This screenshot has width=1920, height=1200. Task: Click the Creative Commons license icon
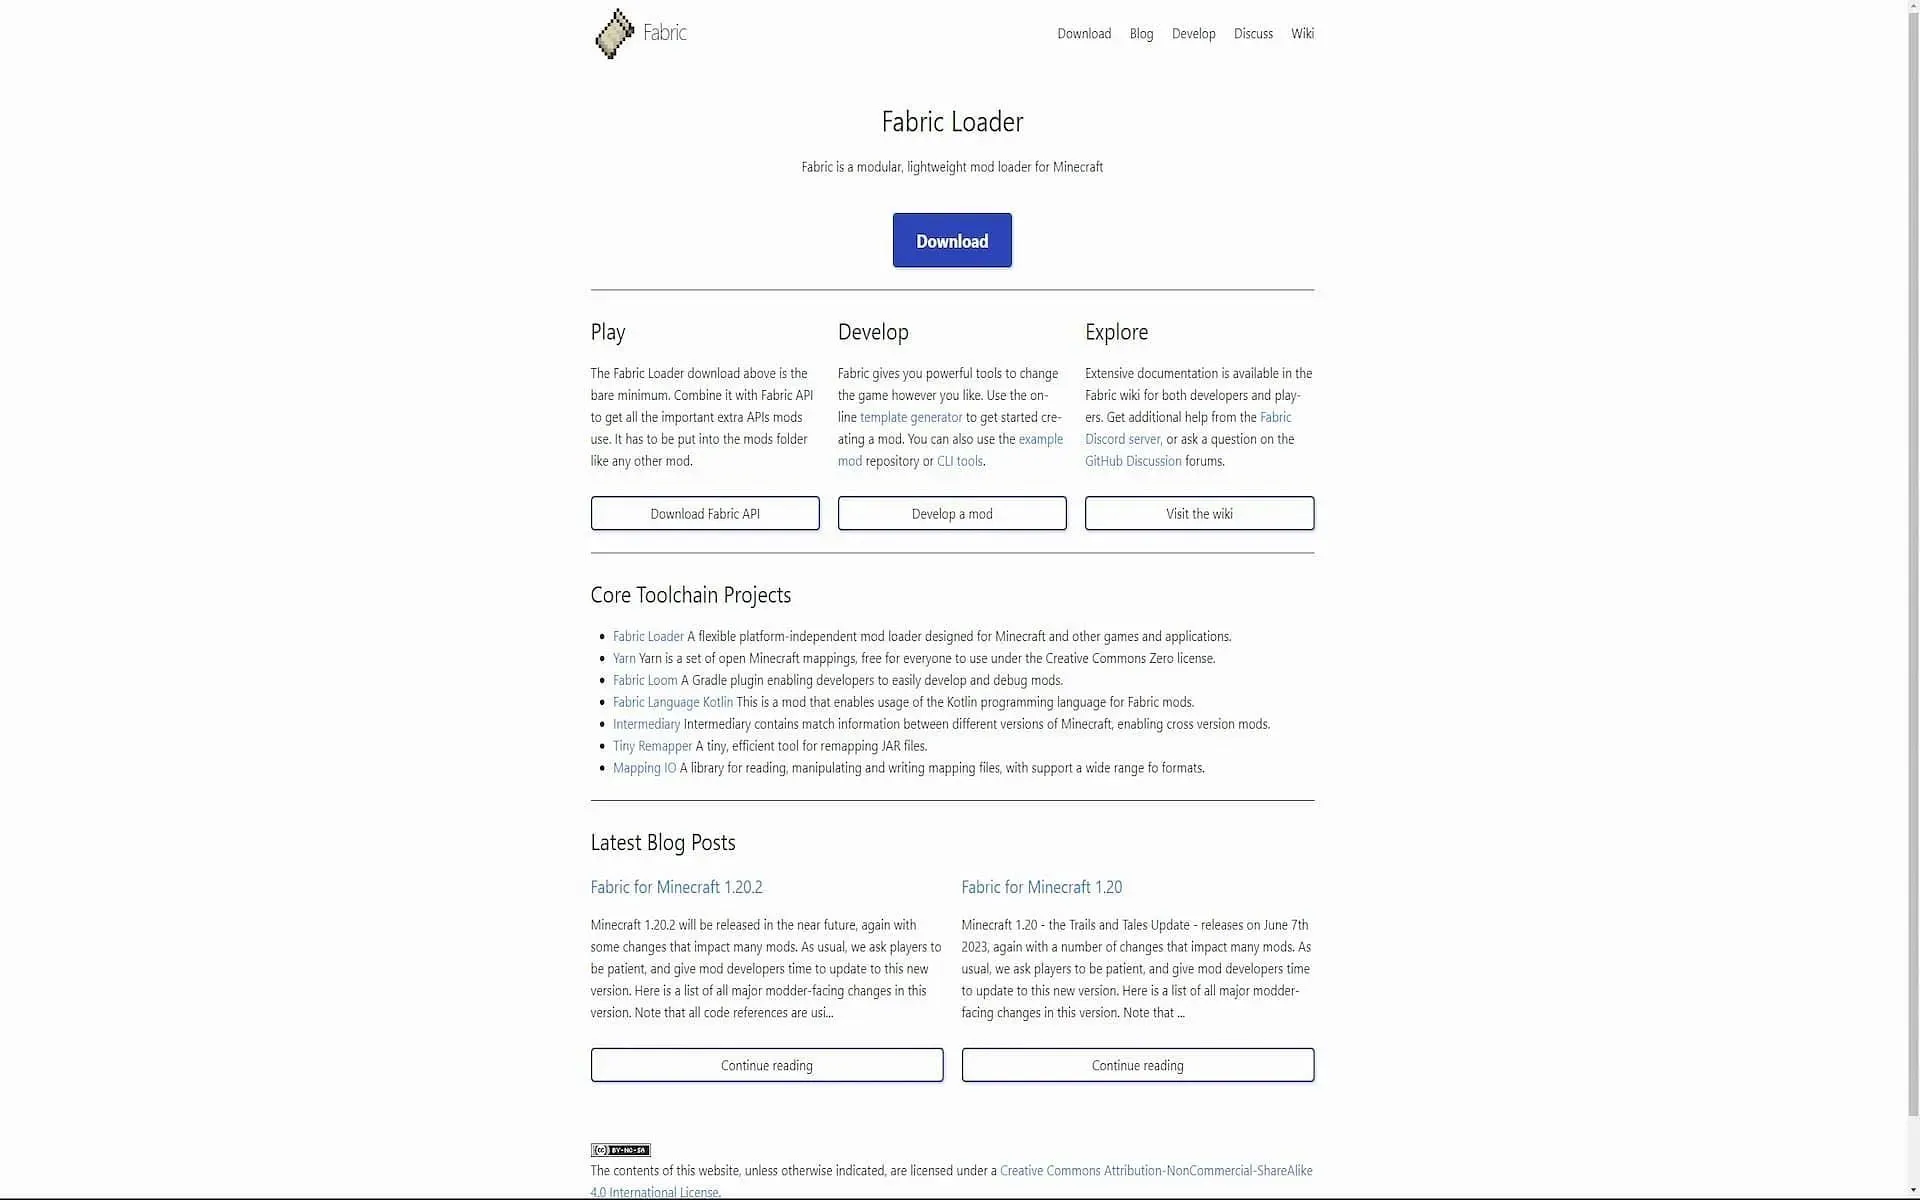619,1149
